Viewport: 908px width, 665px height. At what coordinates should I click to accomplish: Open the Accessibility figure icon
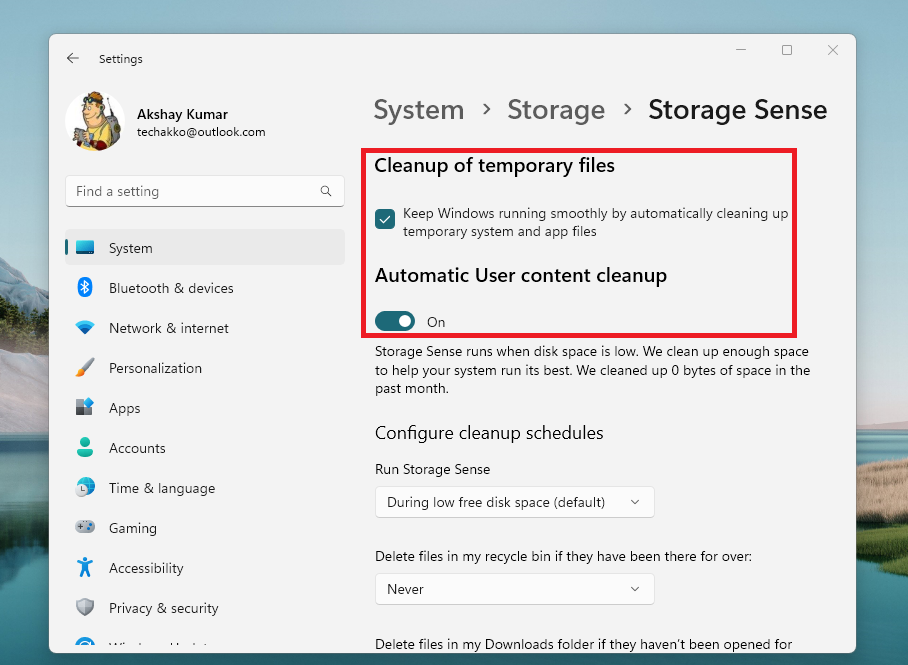(85, 567)
